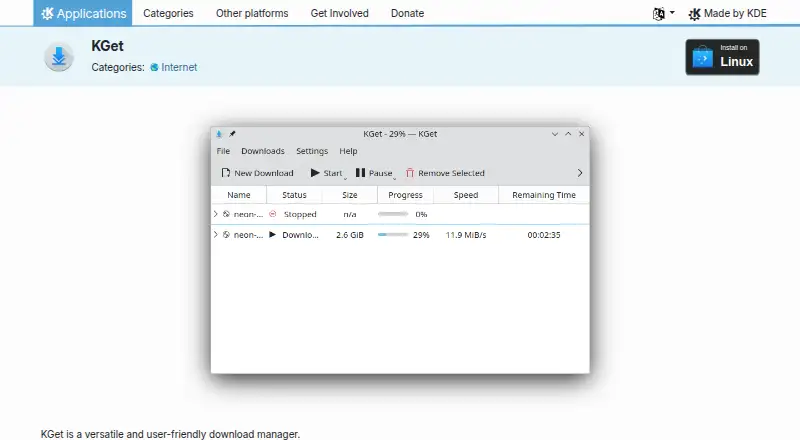Click the globe icon next to Internet
800x440 pixels.
pyautogui.click(x=154, y=67)
